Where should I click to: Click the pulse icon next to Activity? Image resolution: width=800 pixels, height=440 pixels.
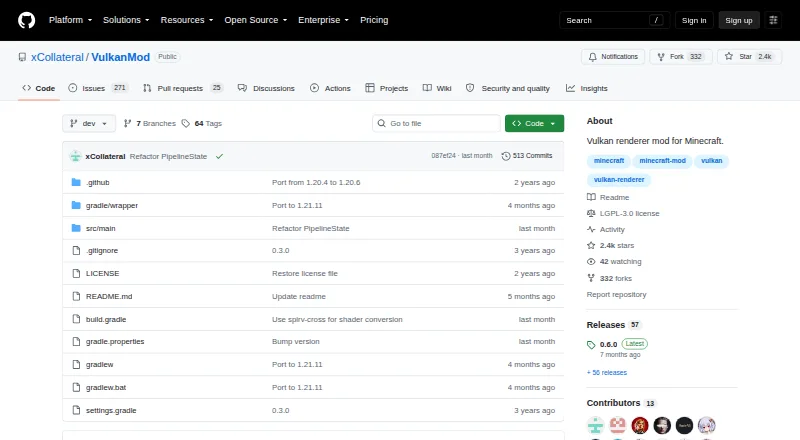click(591, 230)
